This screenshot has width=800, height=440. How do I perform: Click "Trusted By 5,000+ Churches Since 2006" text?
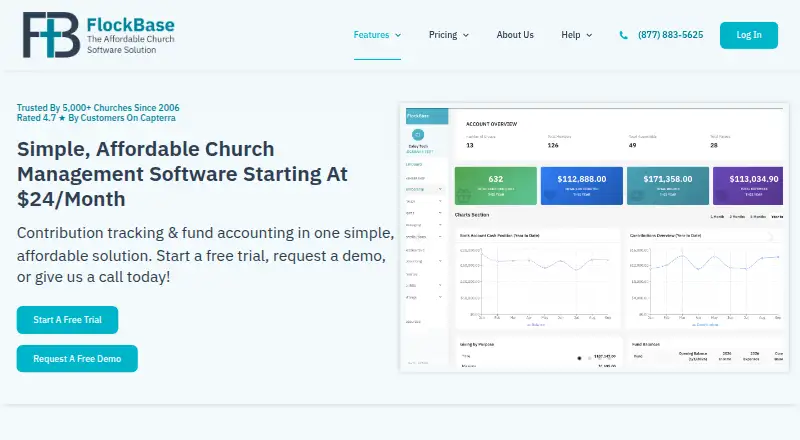click(x=98, y=108)
